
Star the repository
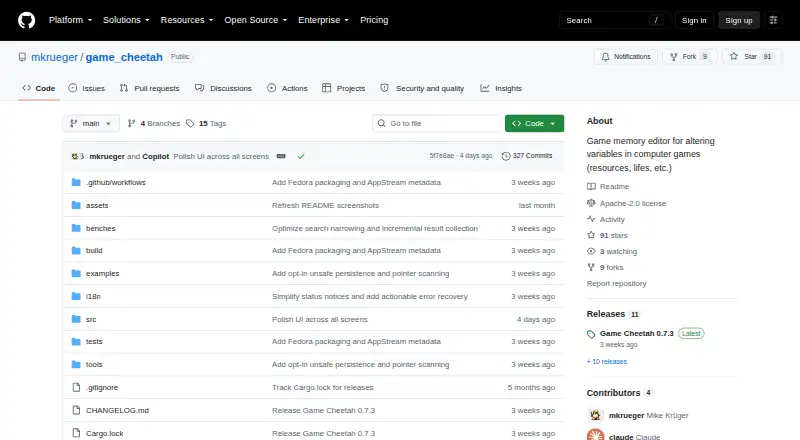pyautogui.click(x=752, y=57)
